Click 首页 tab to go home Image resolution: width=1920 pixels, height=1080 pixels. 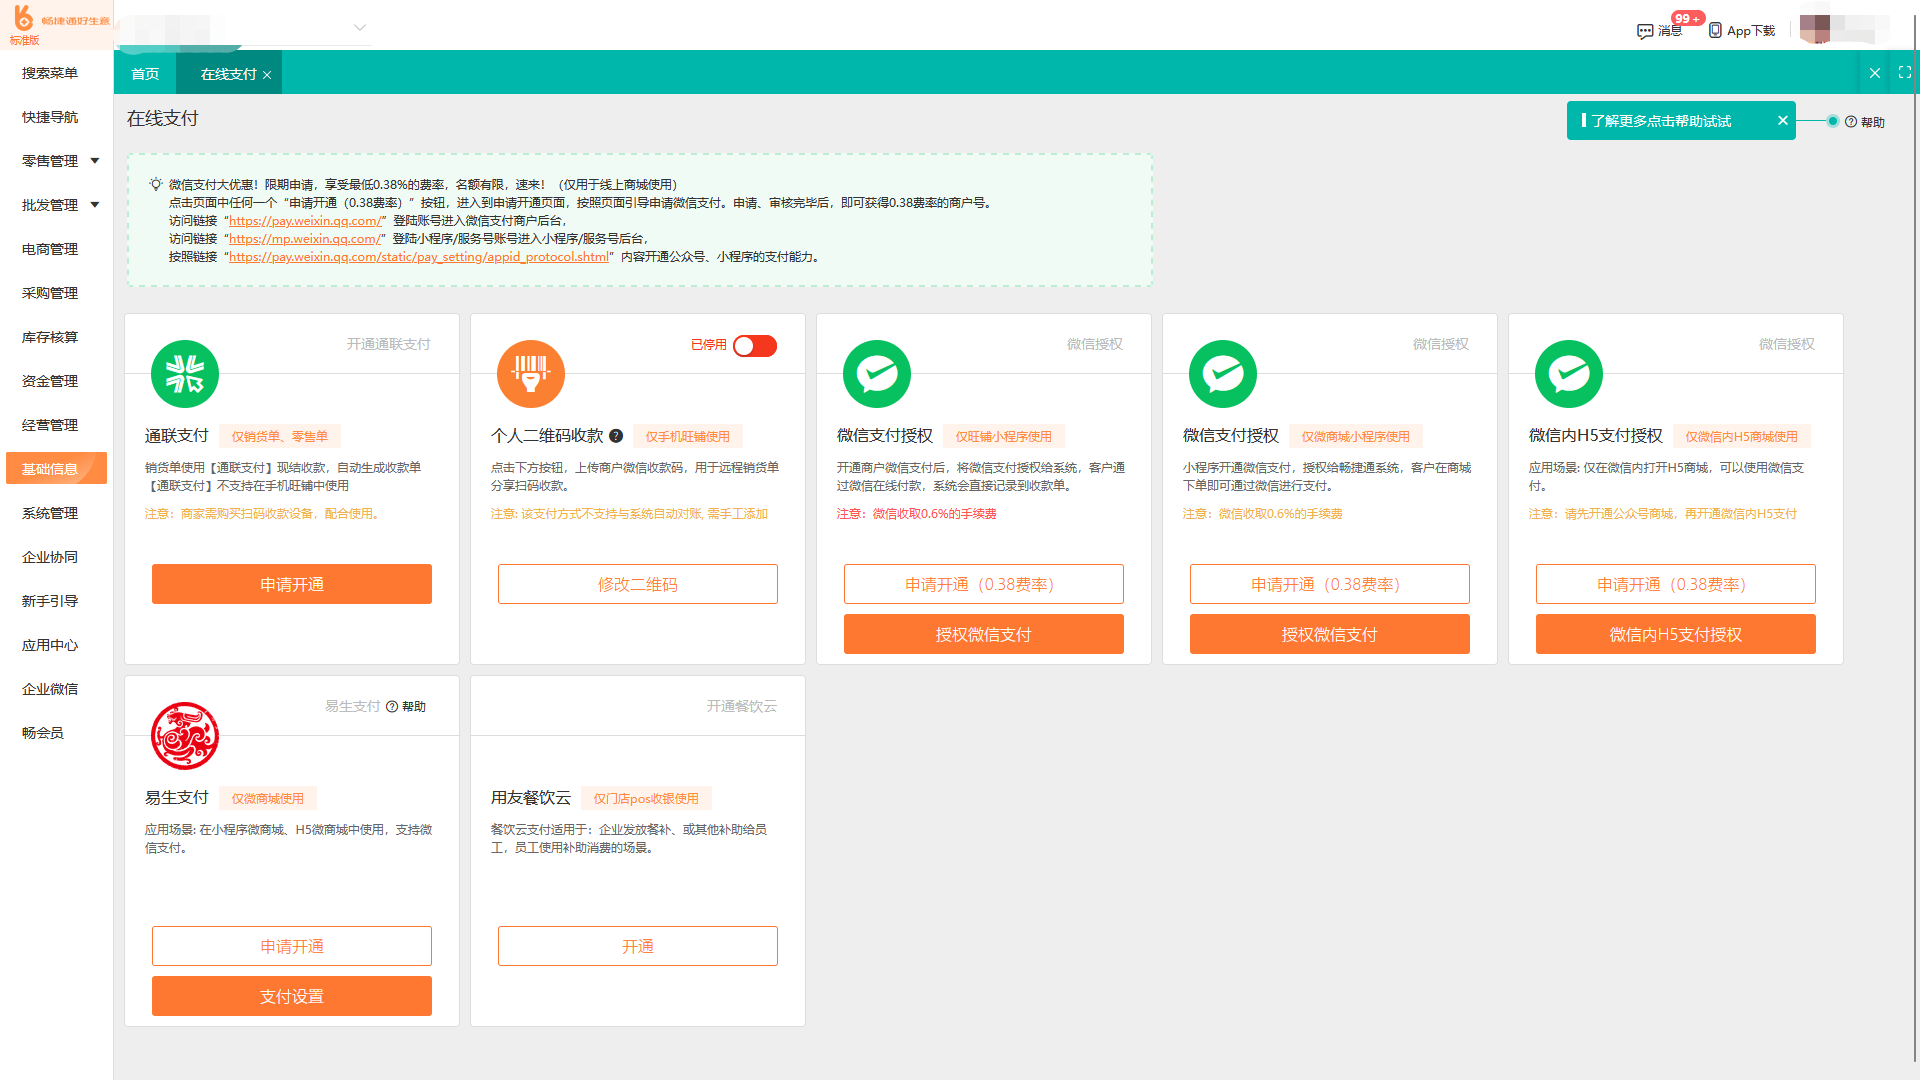pos(145,73)
